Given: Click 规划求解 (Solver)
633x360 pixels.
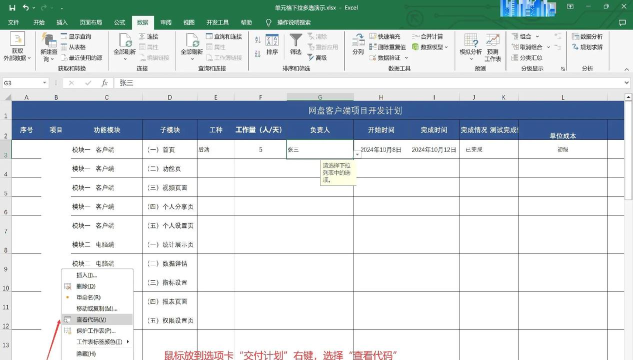Looking at the screenshot, I should [x=587, y=47].
